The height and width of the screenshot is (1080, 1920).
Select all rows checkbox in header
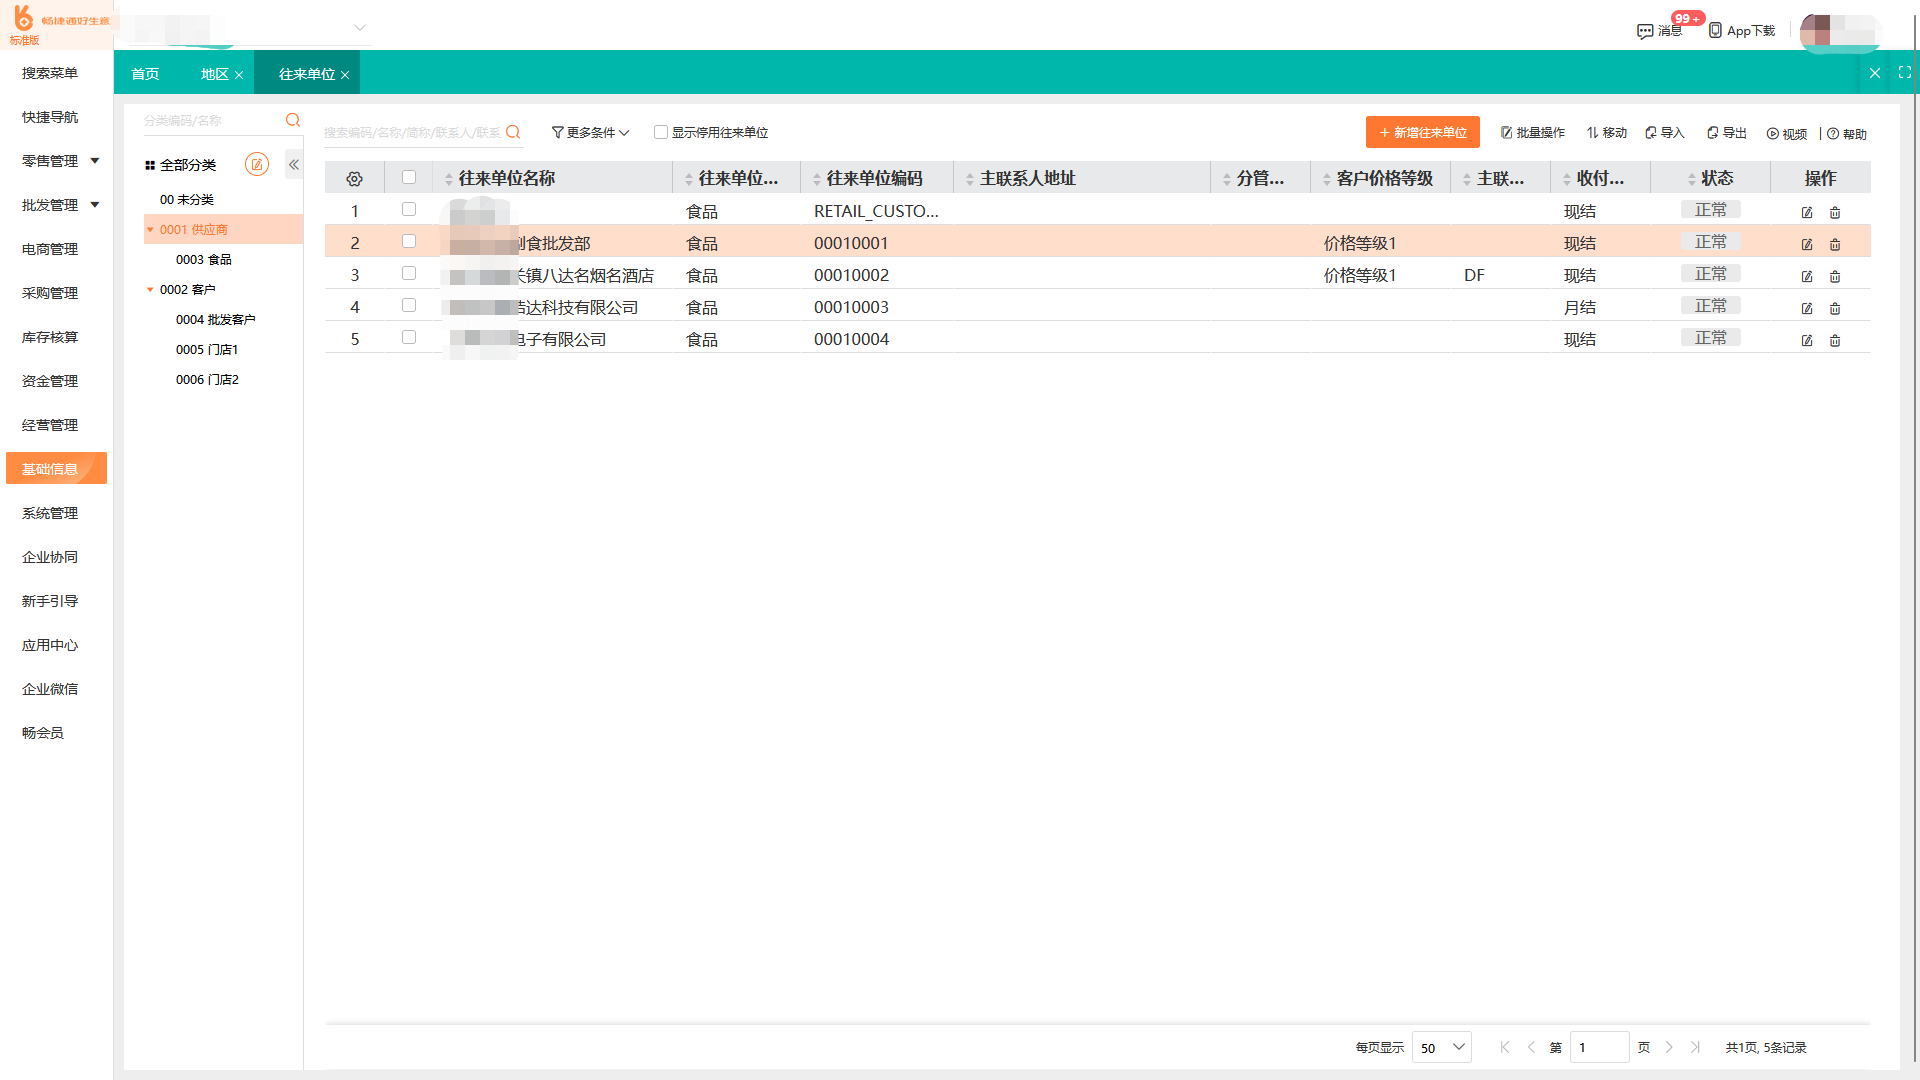[410, 177]
